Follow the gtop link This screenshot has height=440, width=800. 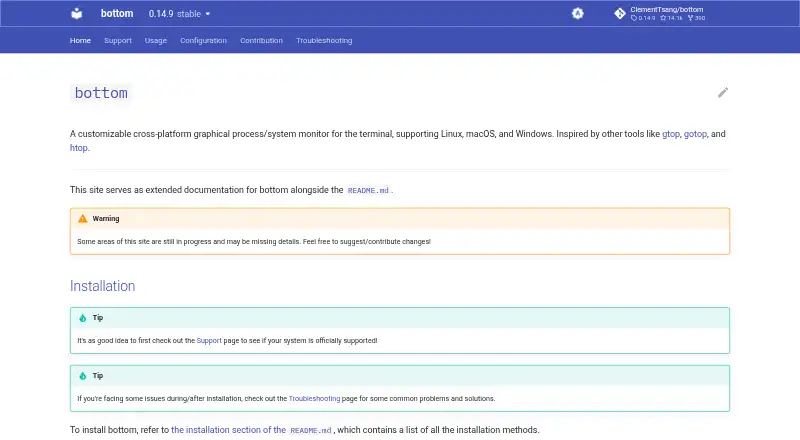(x=670, y=134)
